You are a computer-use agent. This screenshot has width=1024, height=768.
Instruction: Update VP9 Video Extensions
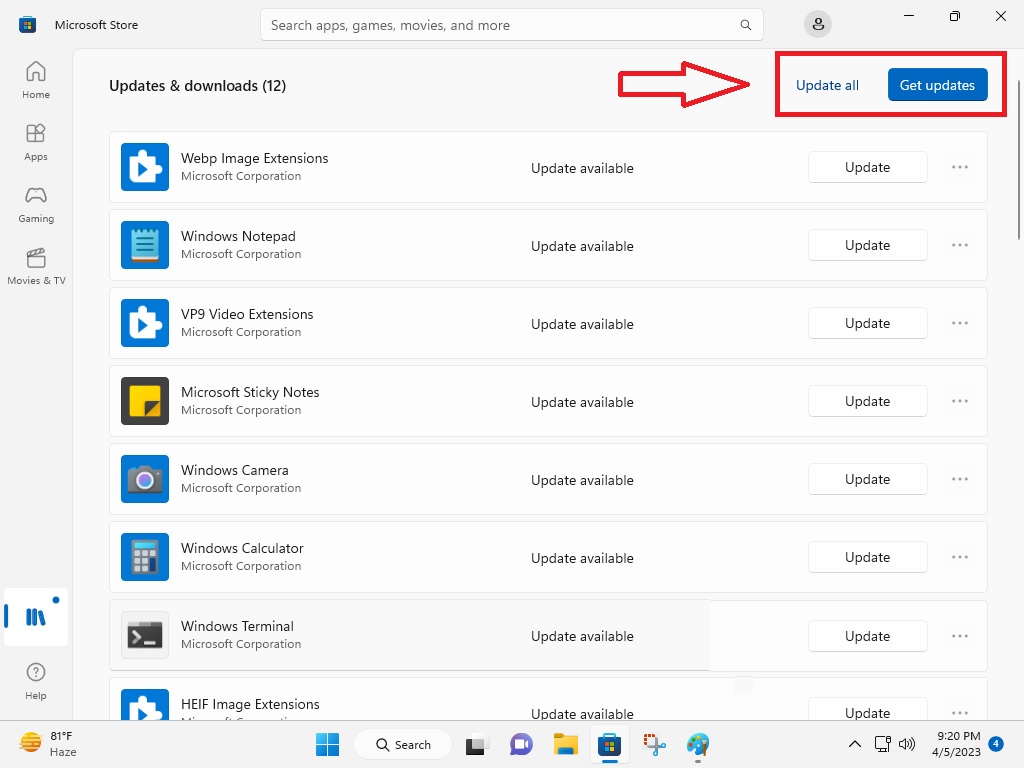click(867, 323)
